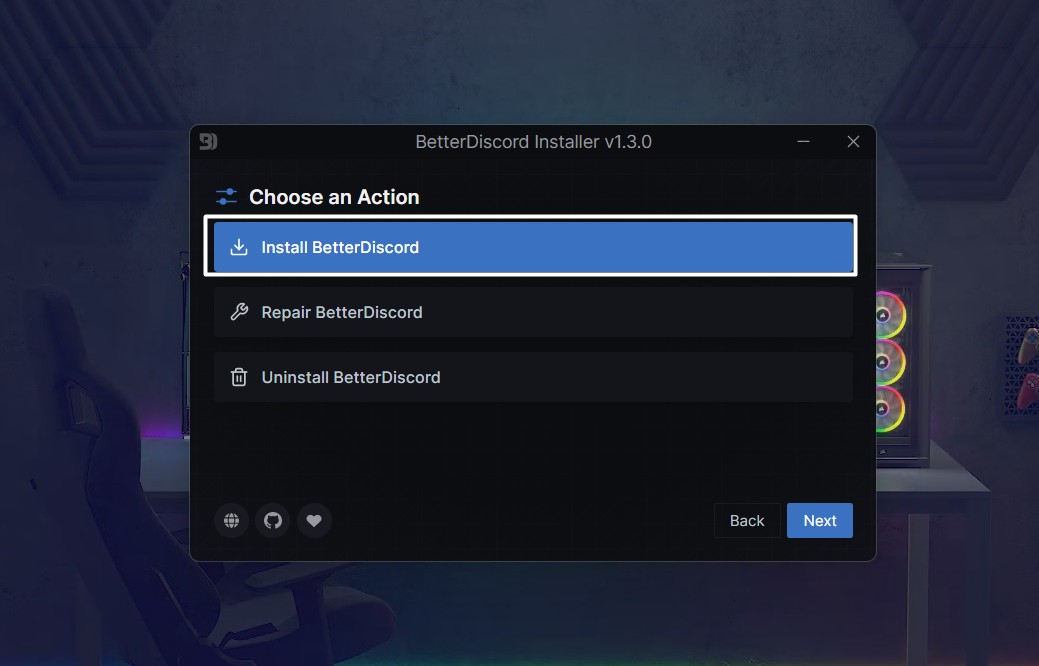
Task: Click the sliders icon next to Choose an Action
Action: point(226,196)
